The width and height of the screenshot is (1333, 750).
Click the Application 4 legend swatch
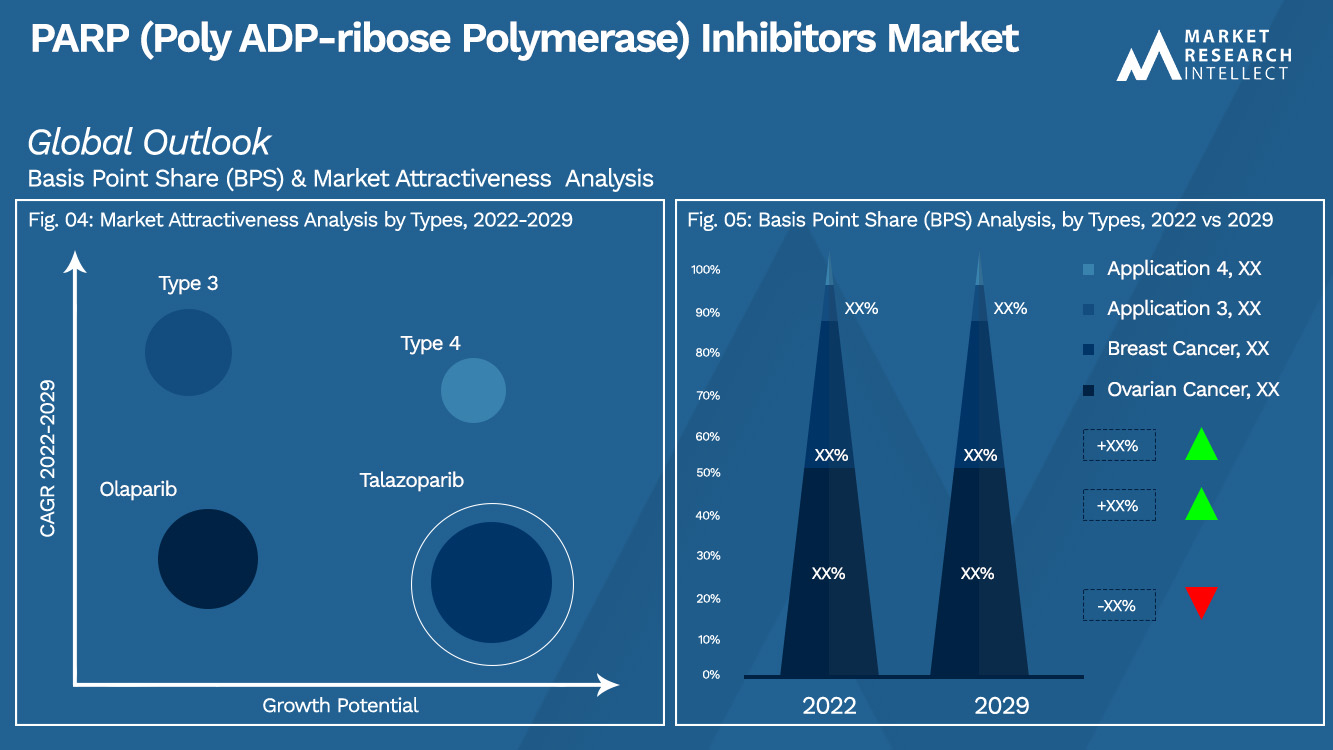1088,269
